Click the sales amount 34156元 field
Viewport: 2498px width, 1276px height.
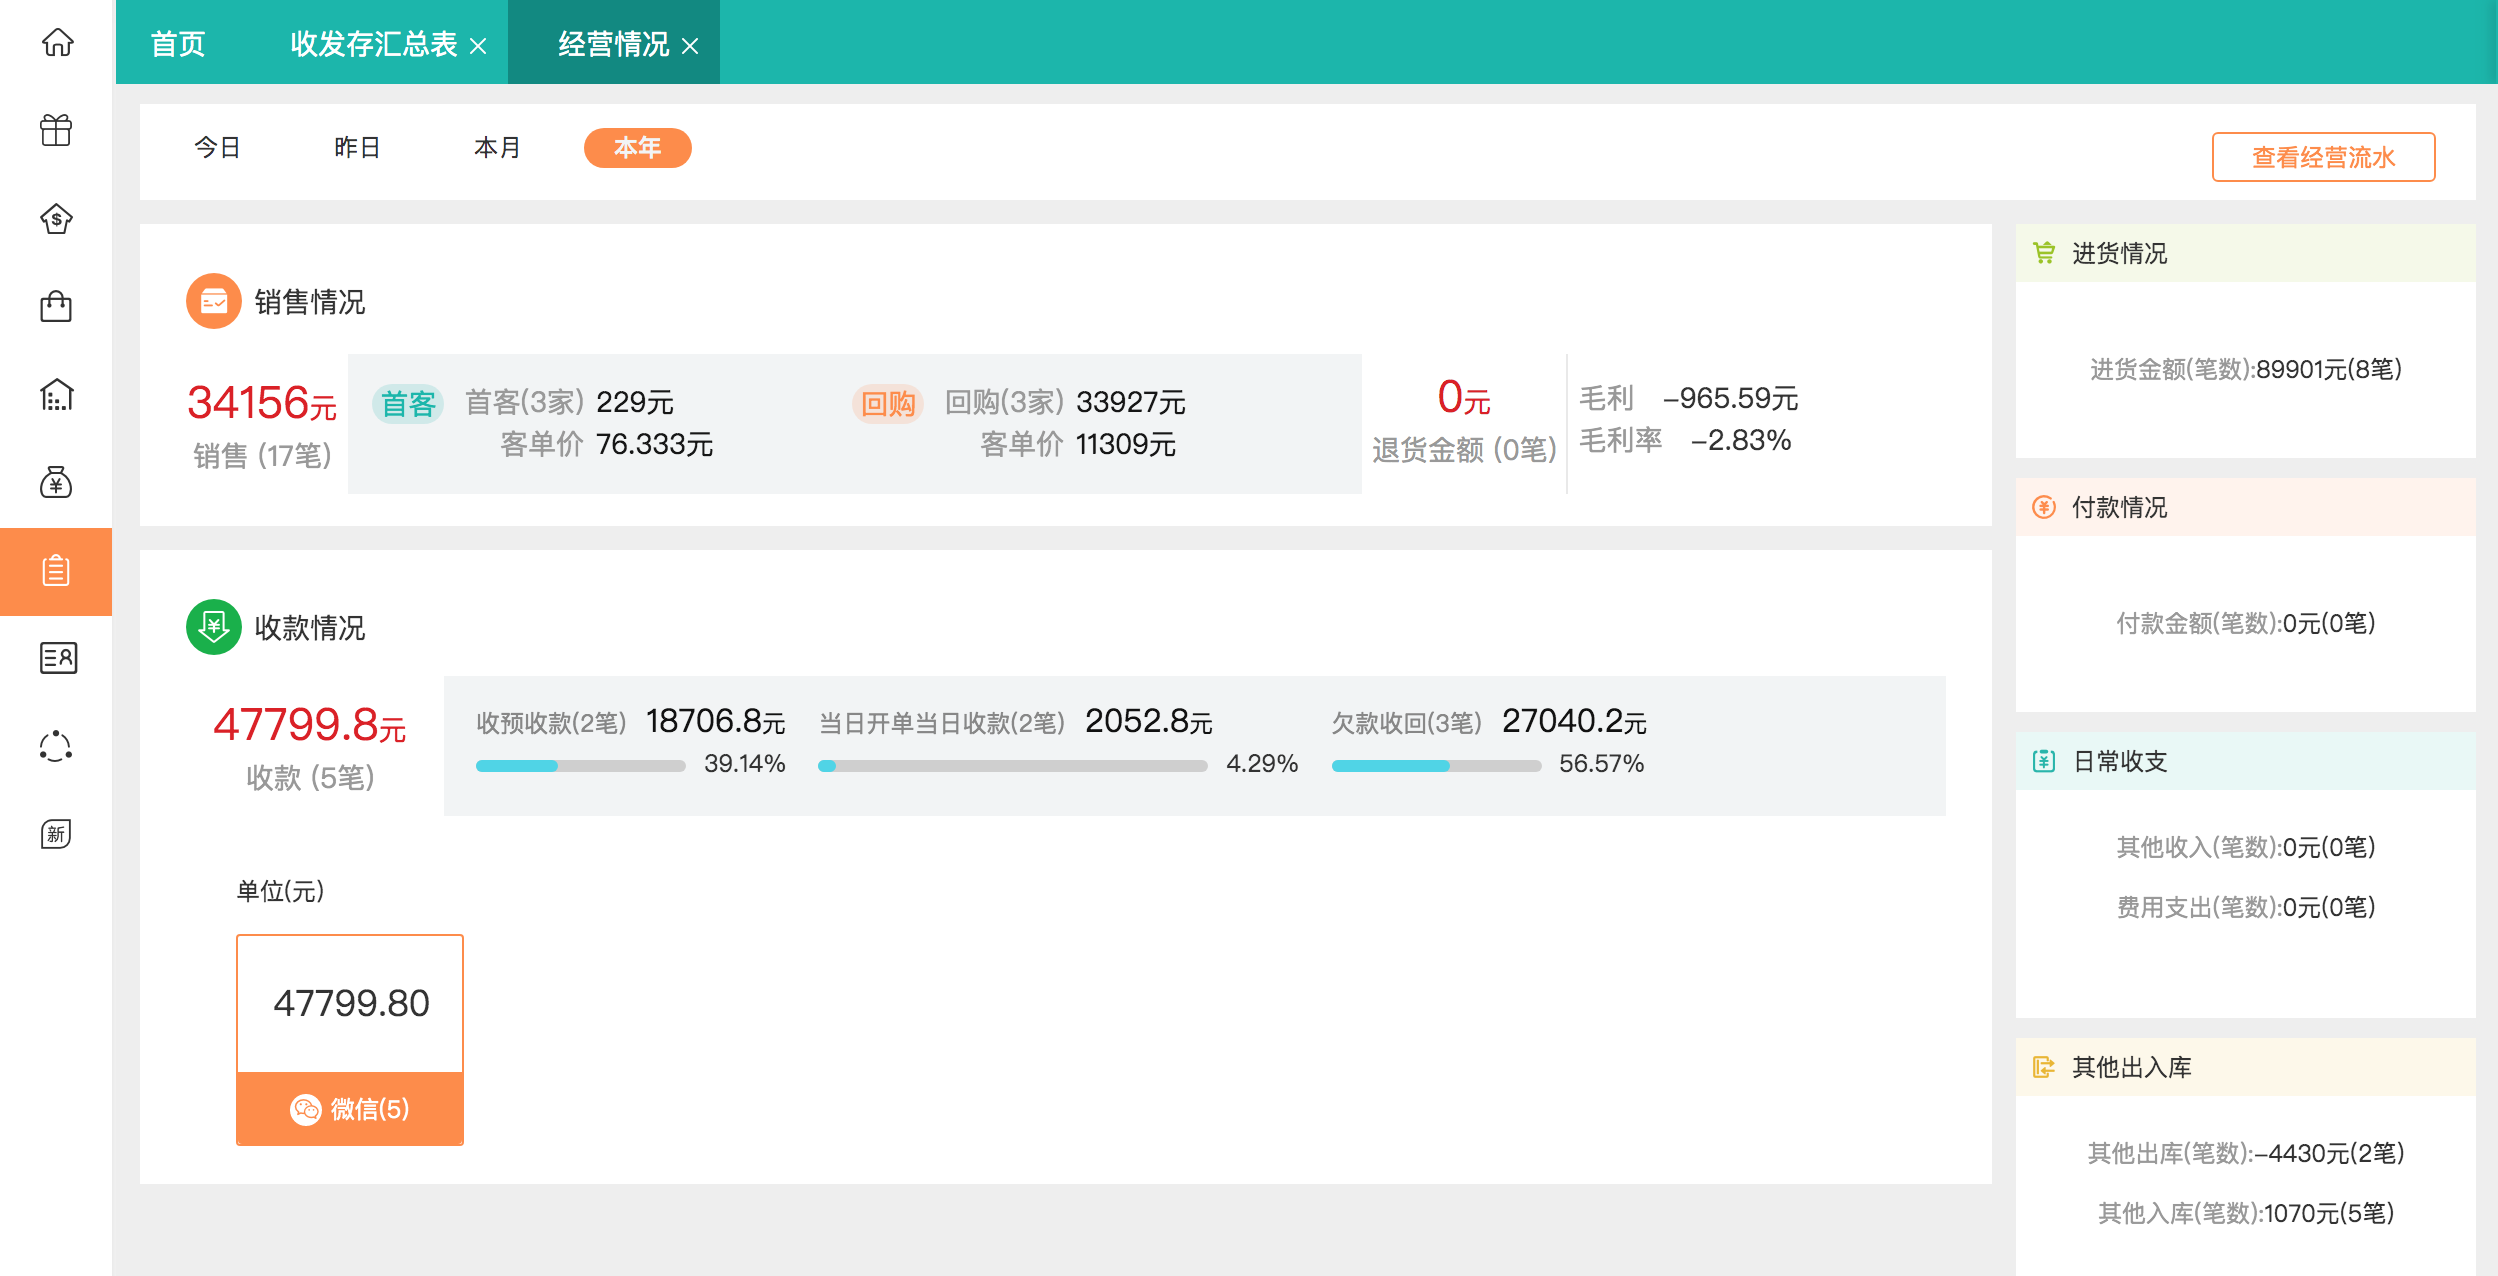coord(259,402)
